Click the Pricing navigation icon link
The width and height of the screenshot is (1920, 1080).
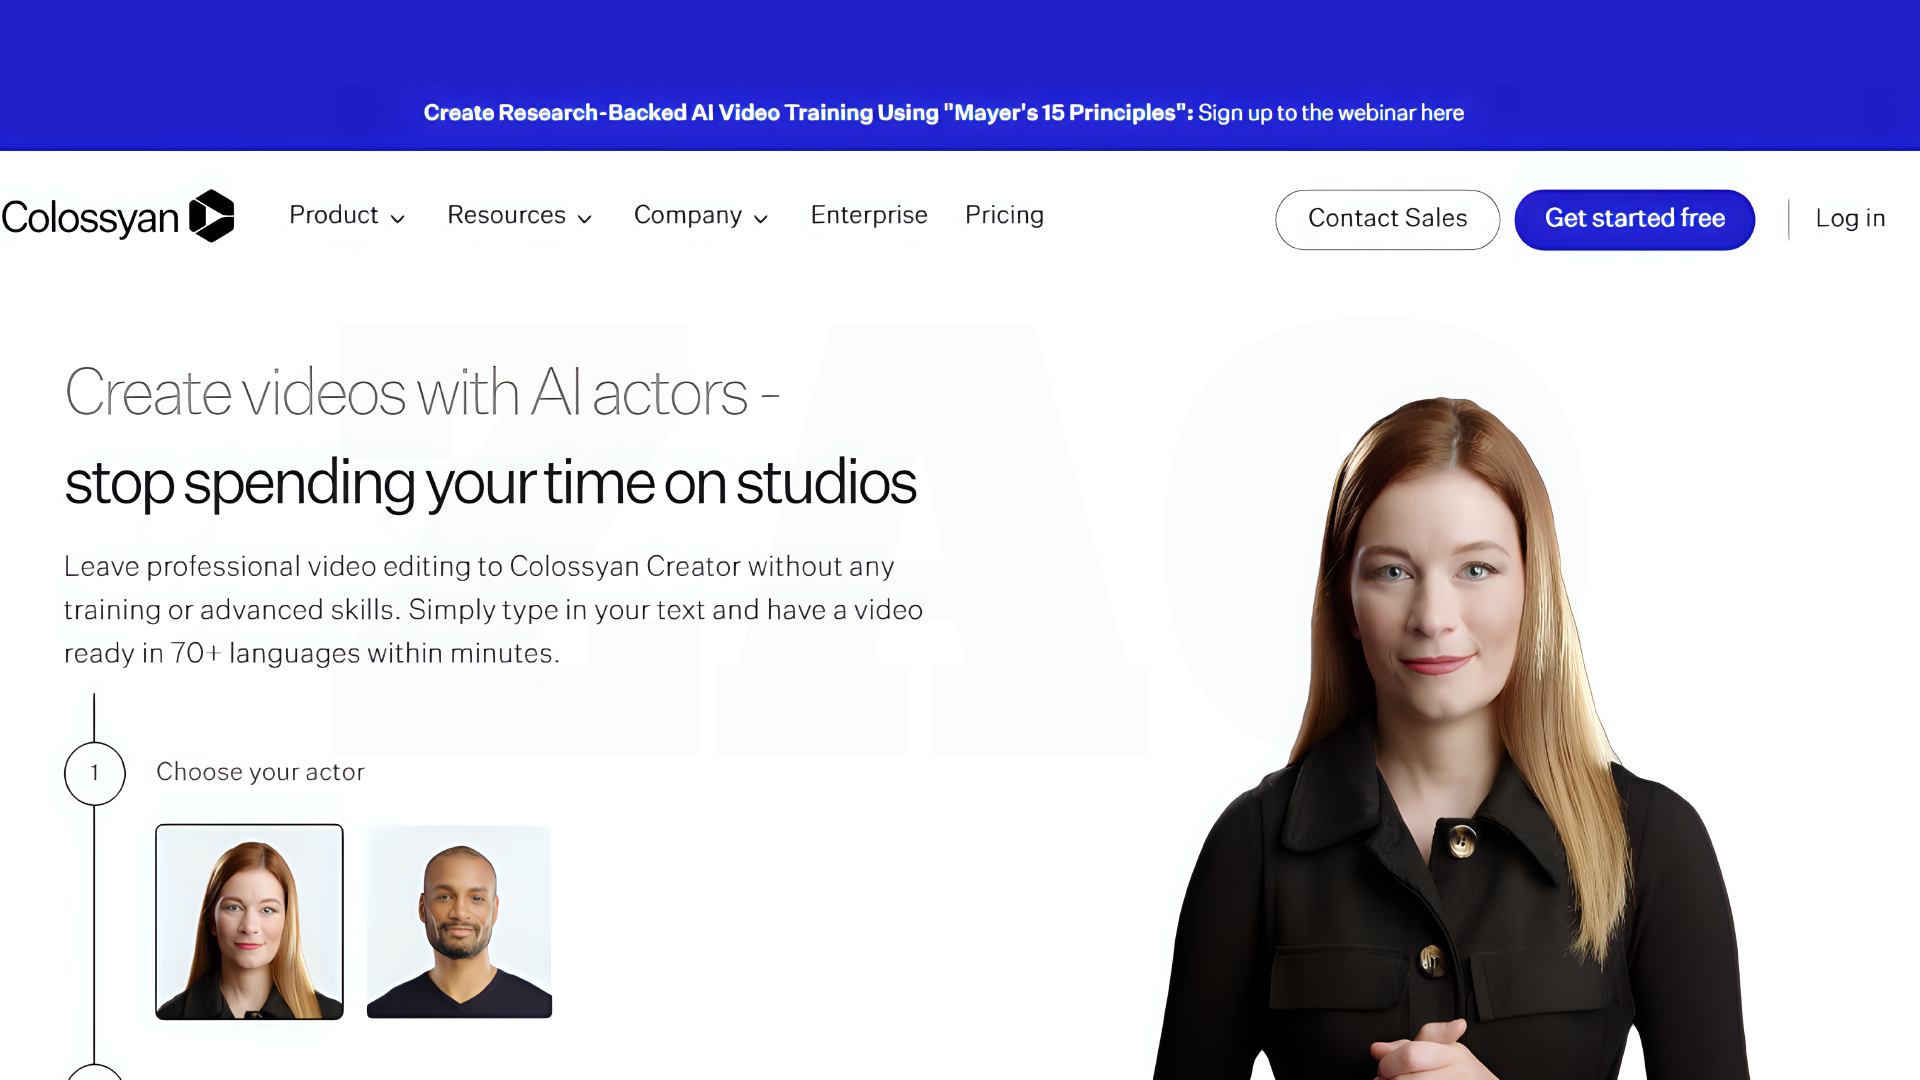click(x=1004, y=215)
